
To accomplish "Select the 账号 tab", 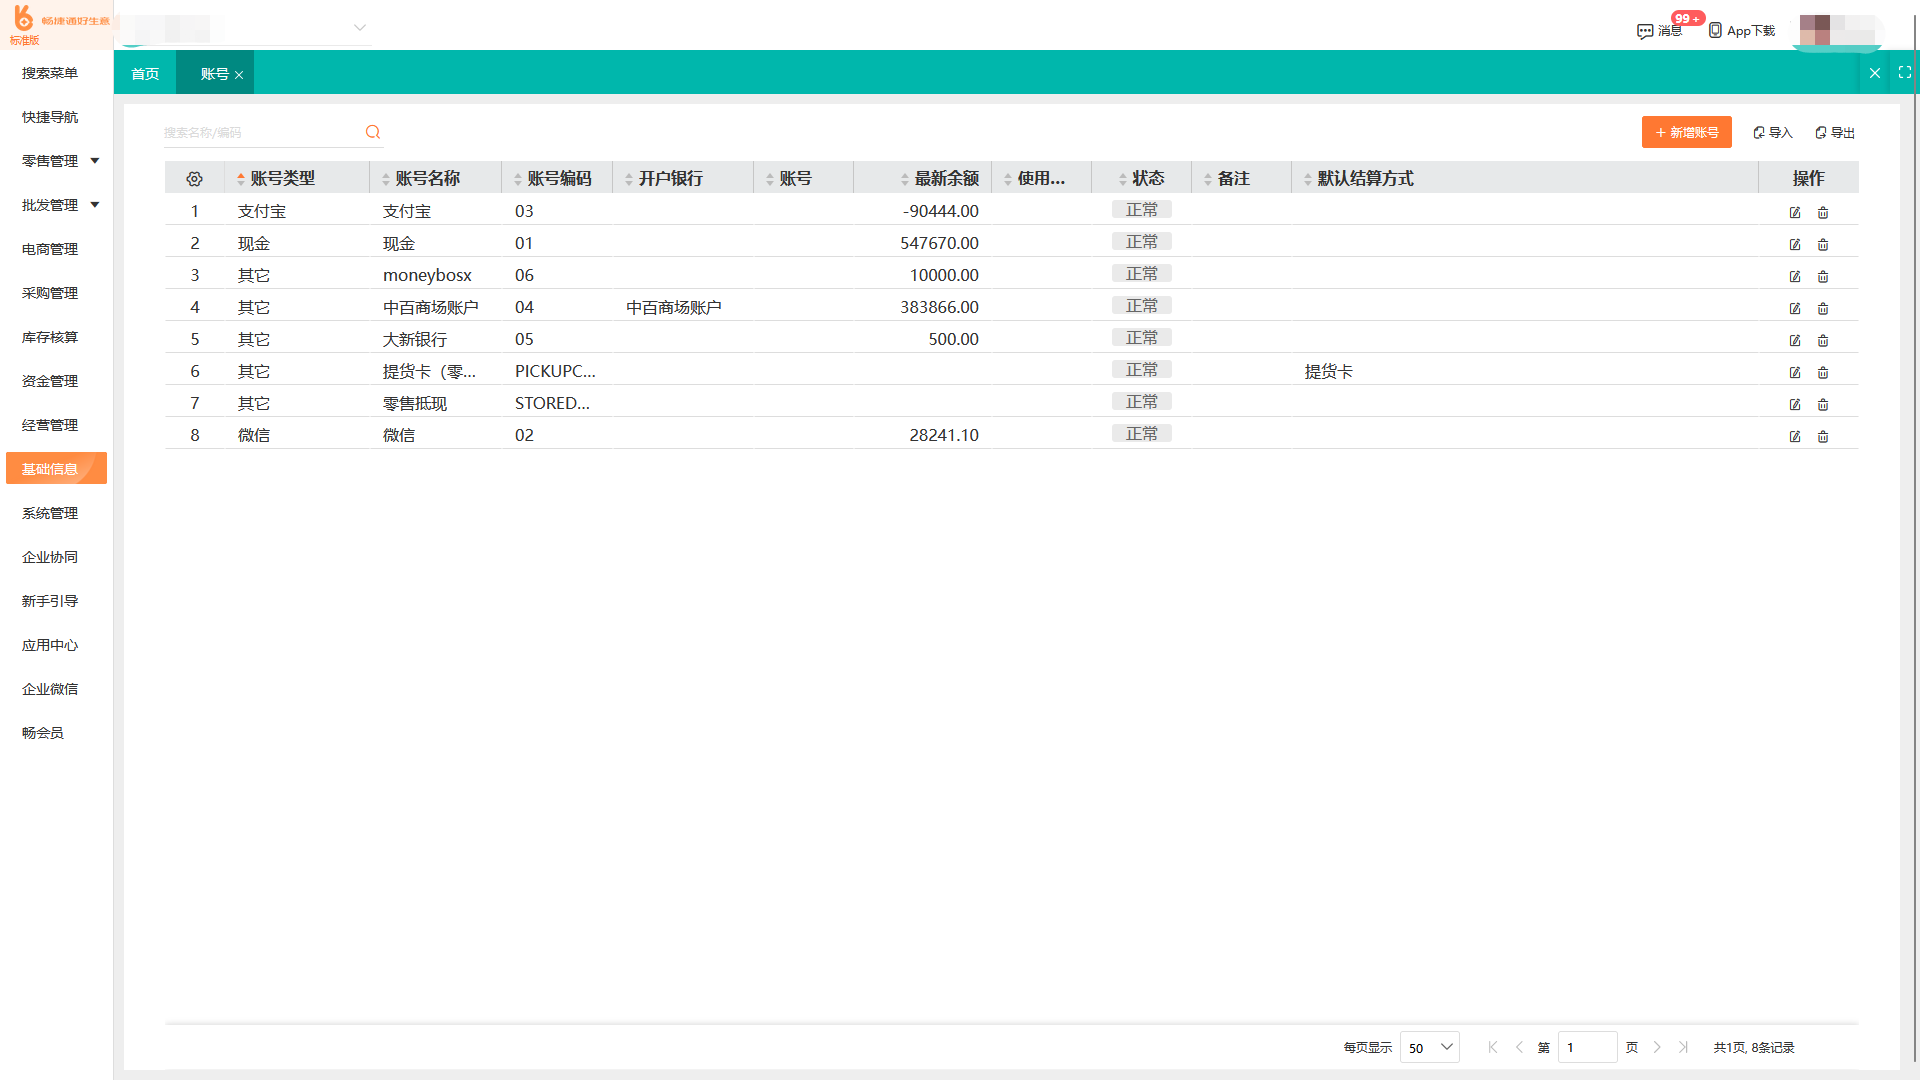I will pyautogui.click(x=214, y=73).
